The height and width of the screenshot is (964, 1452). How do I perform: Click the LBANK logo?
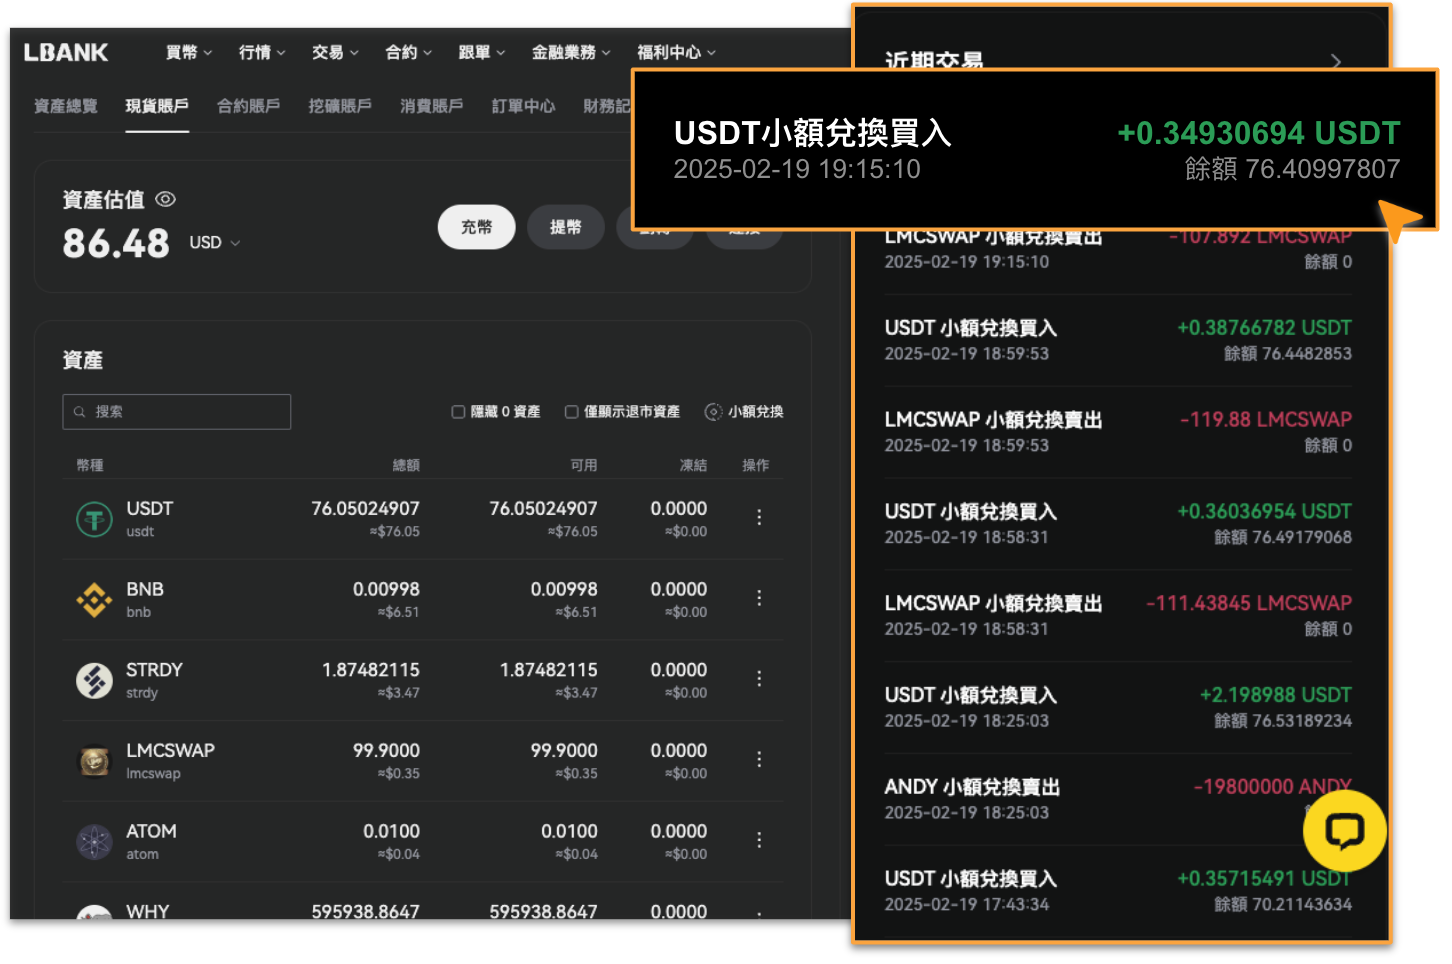coord(66,53)
